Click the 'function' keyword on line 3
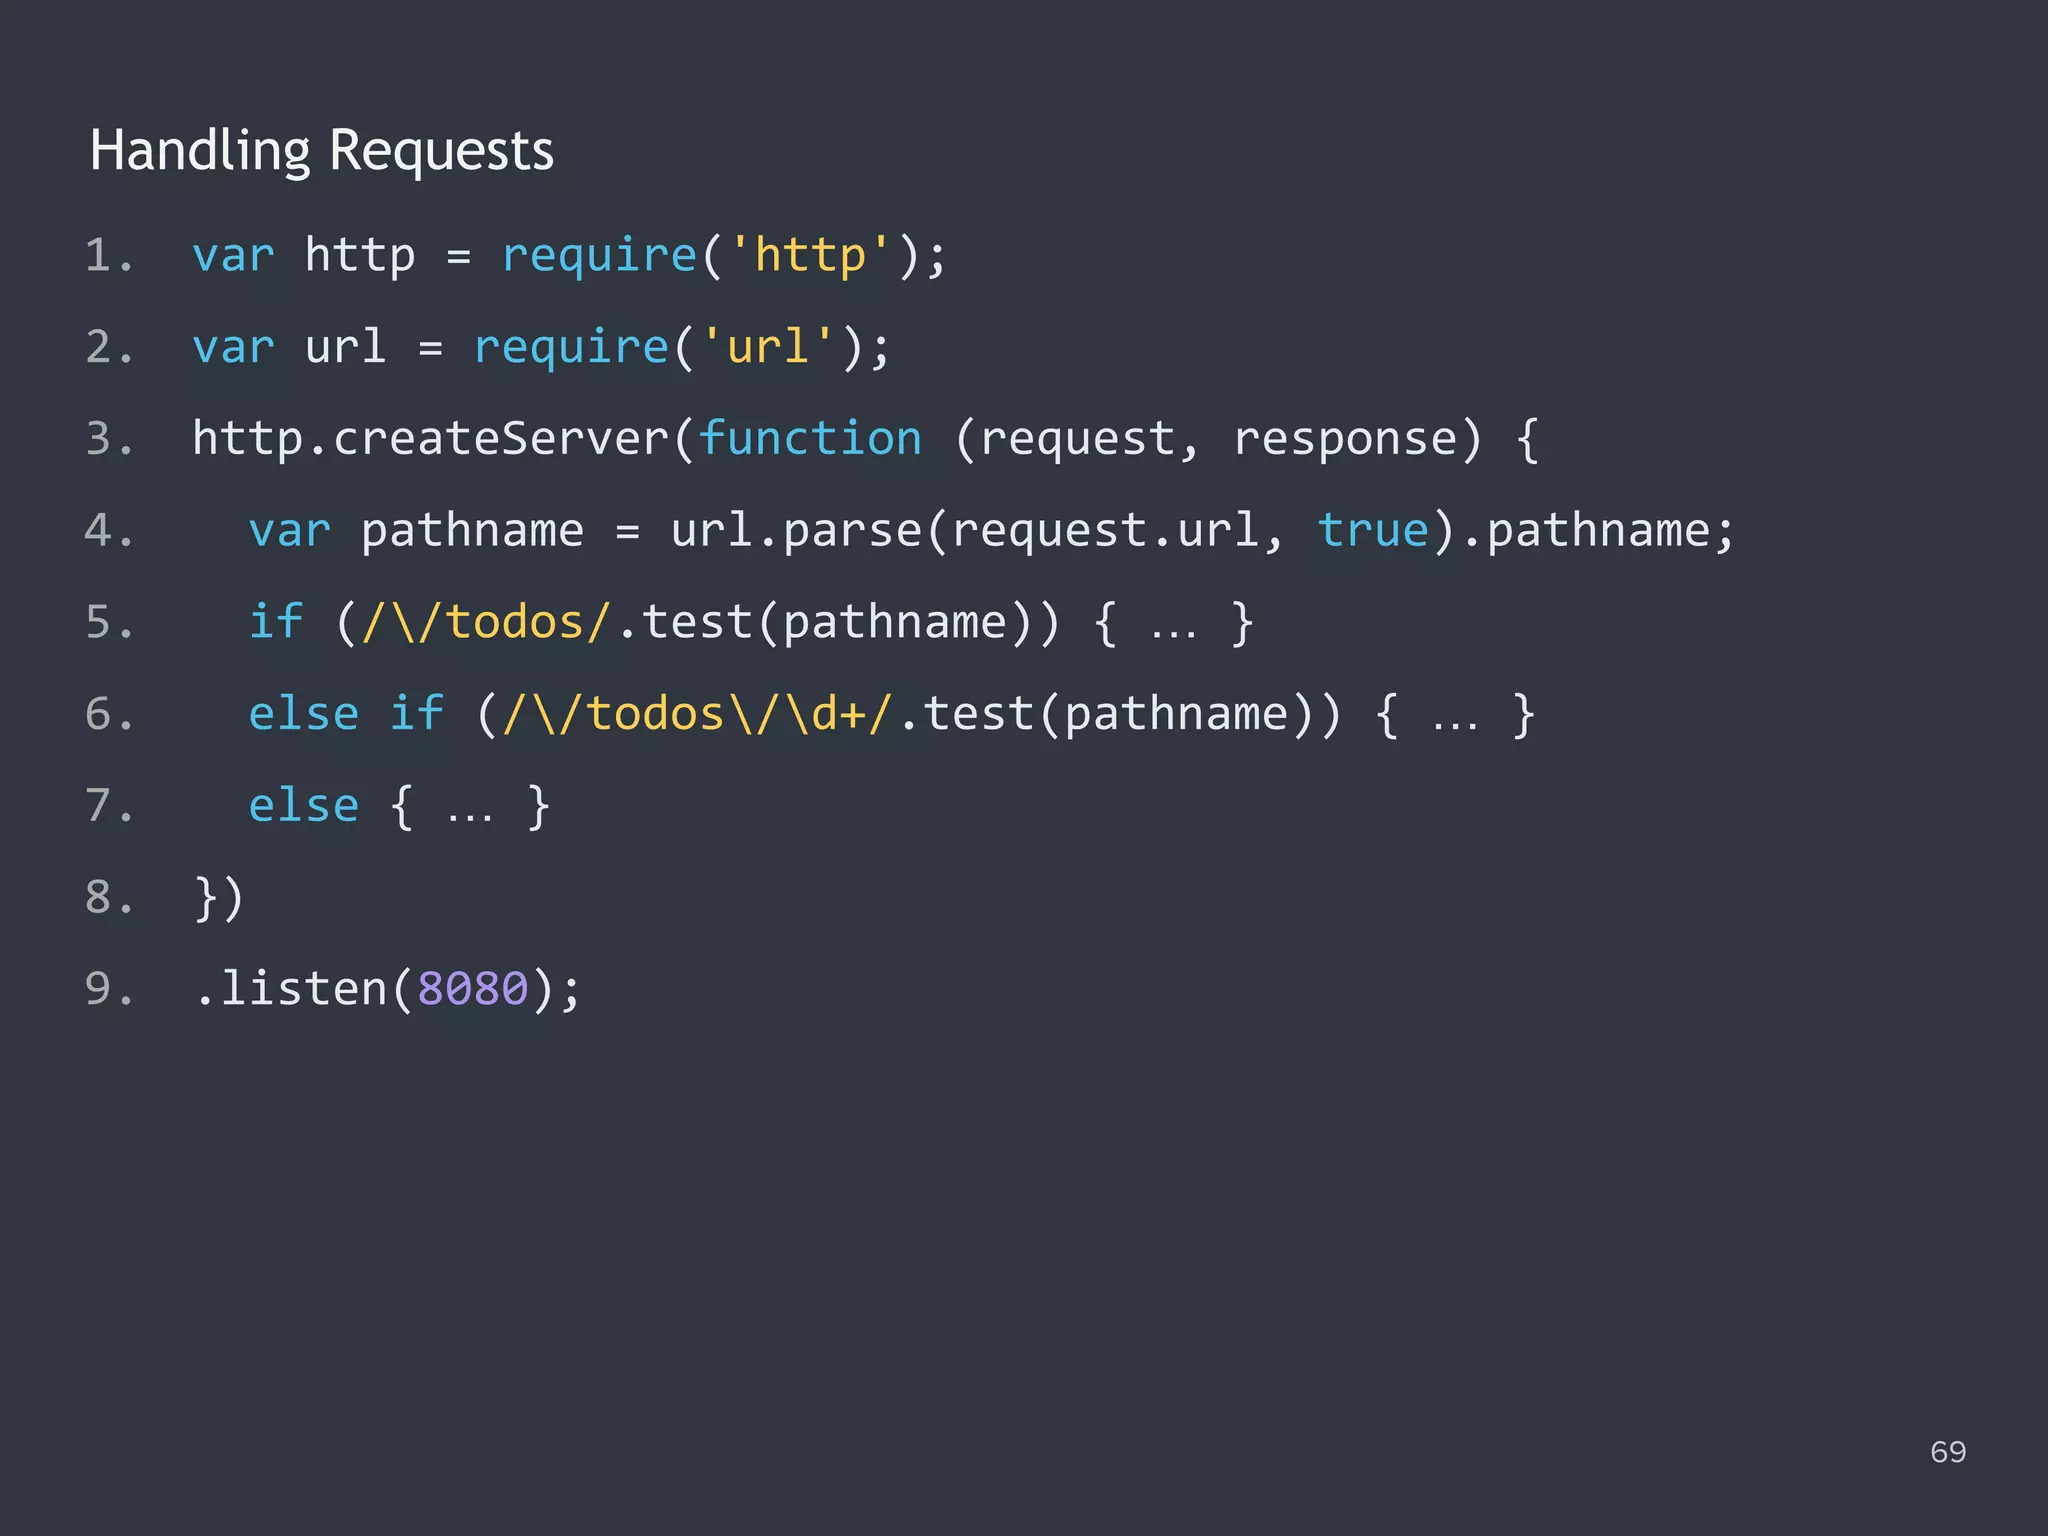The image size is (2048, 1536). (x=809, y=439)
